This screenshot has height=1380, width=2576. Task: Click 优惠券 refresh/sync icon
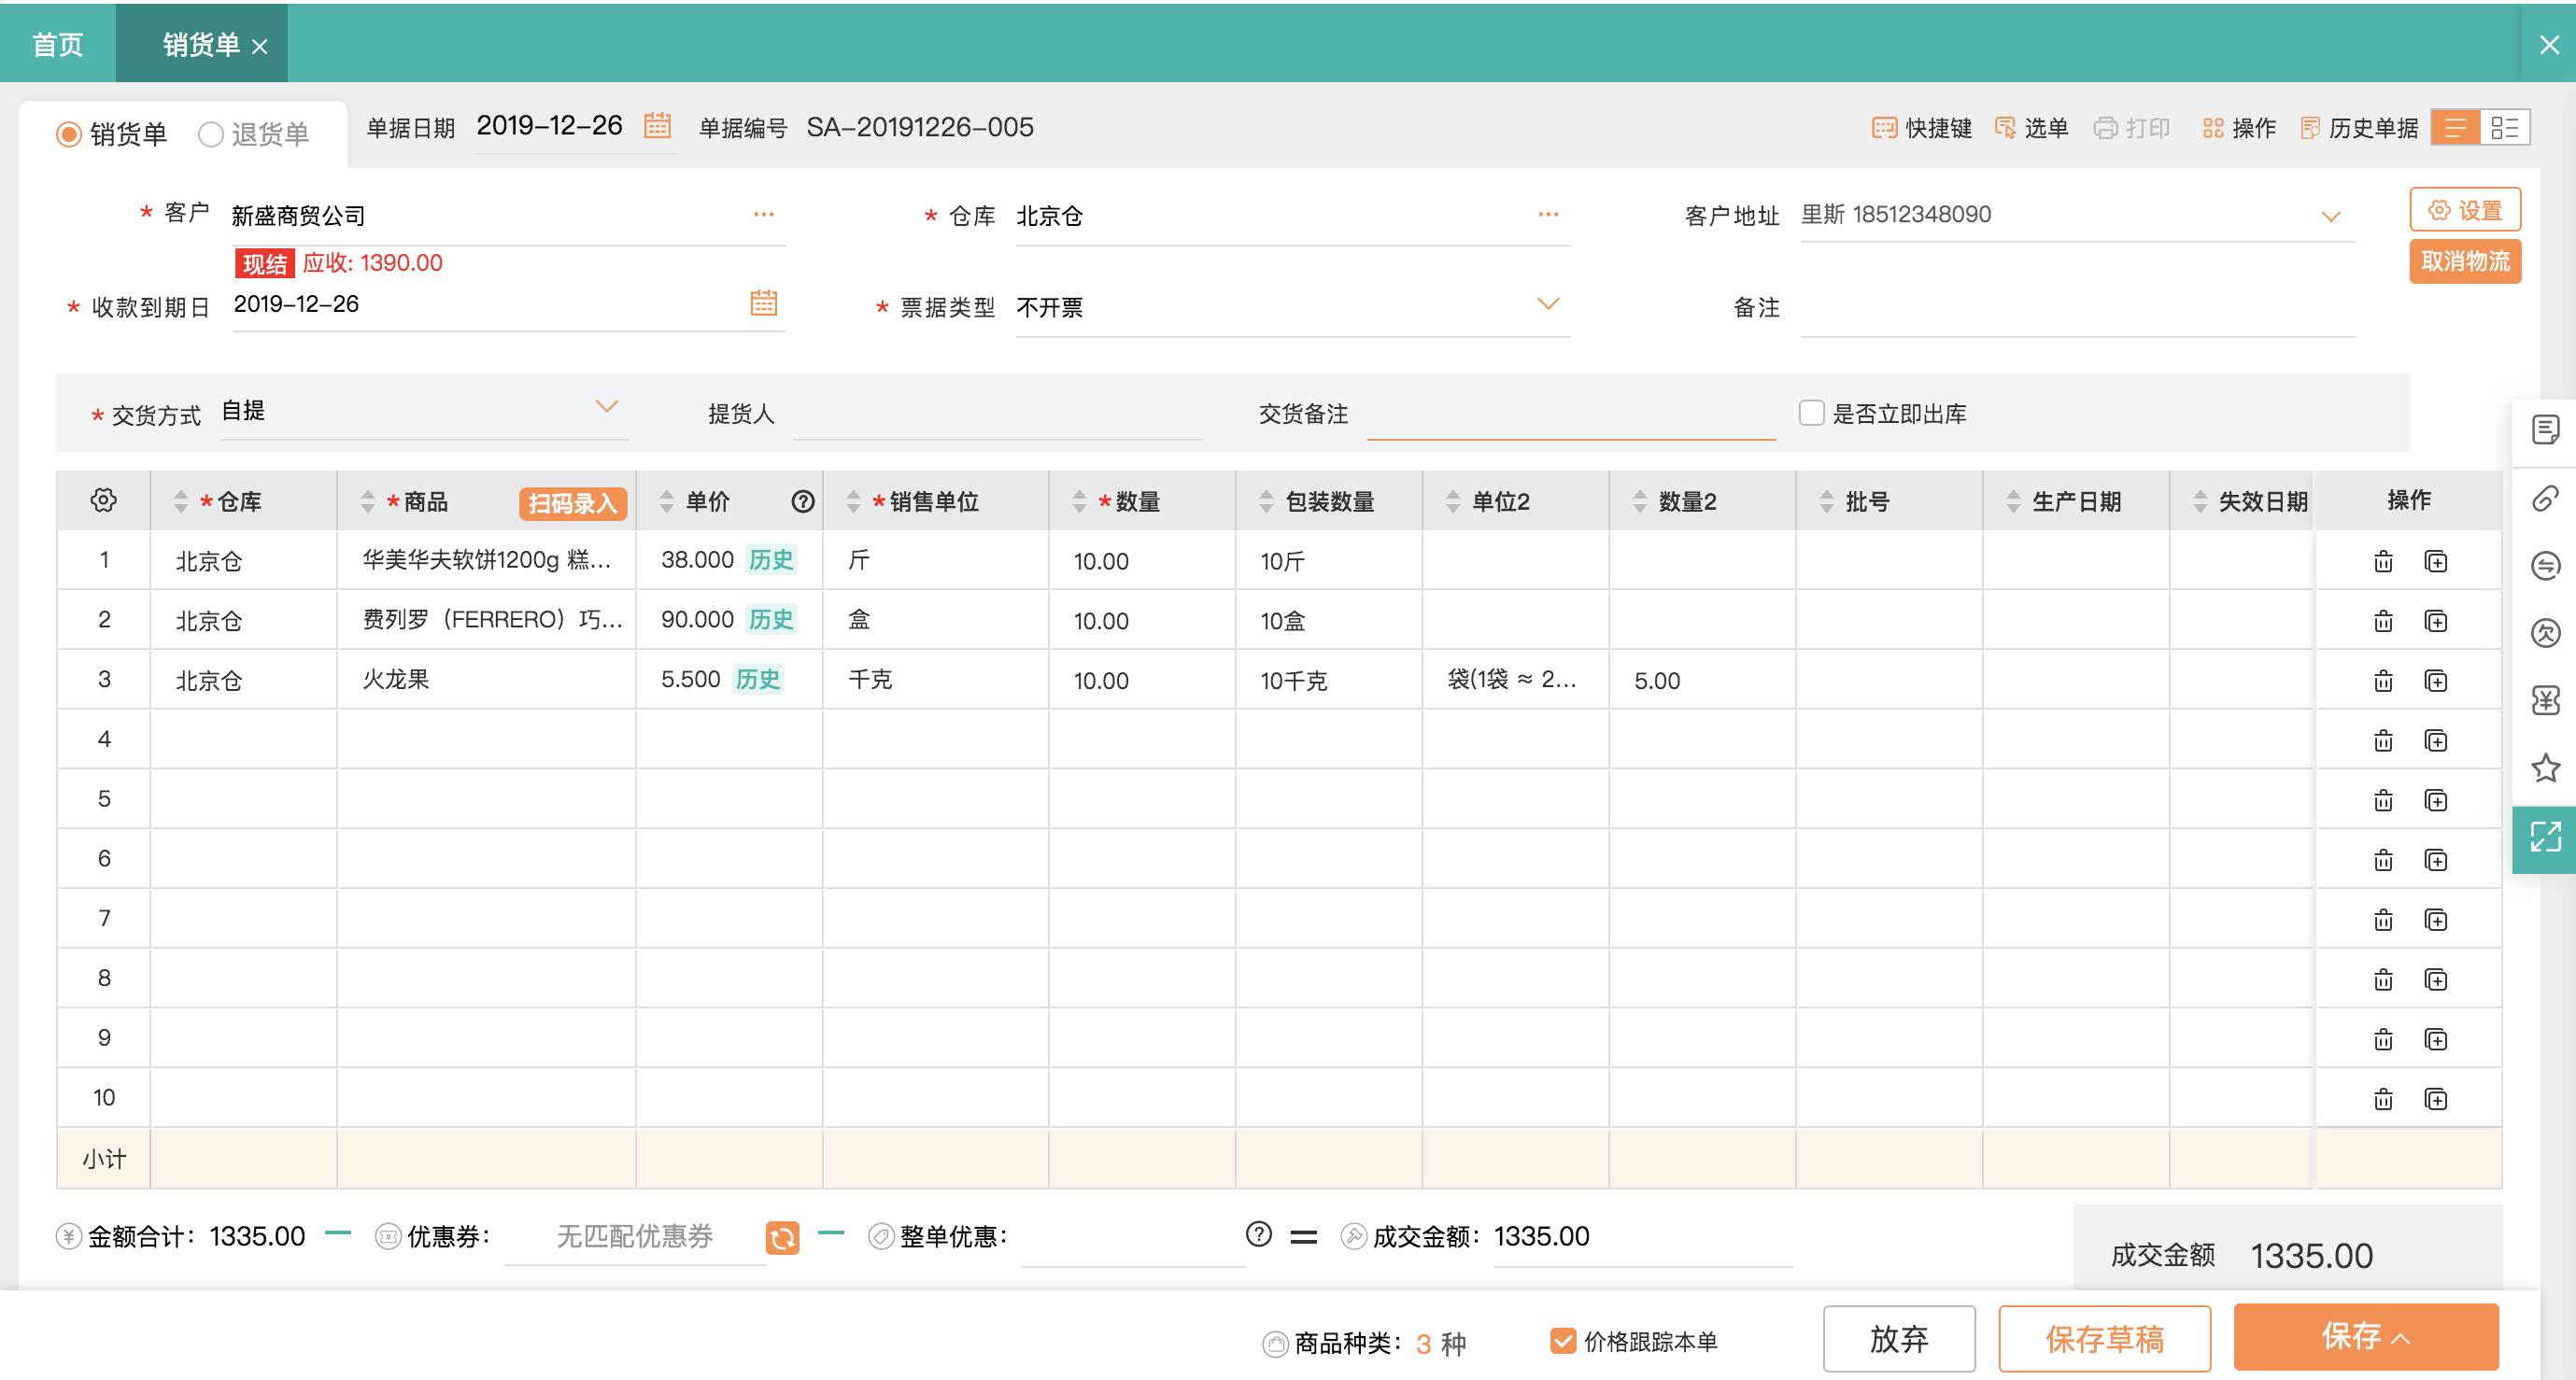[782, 1237]
